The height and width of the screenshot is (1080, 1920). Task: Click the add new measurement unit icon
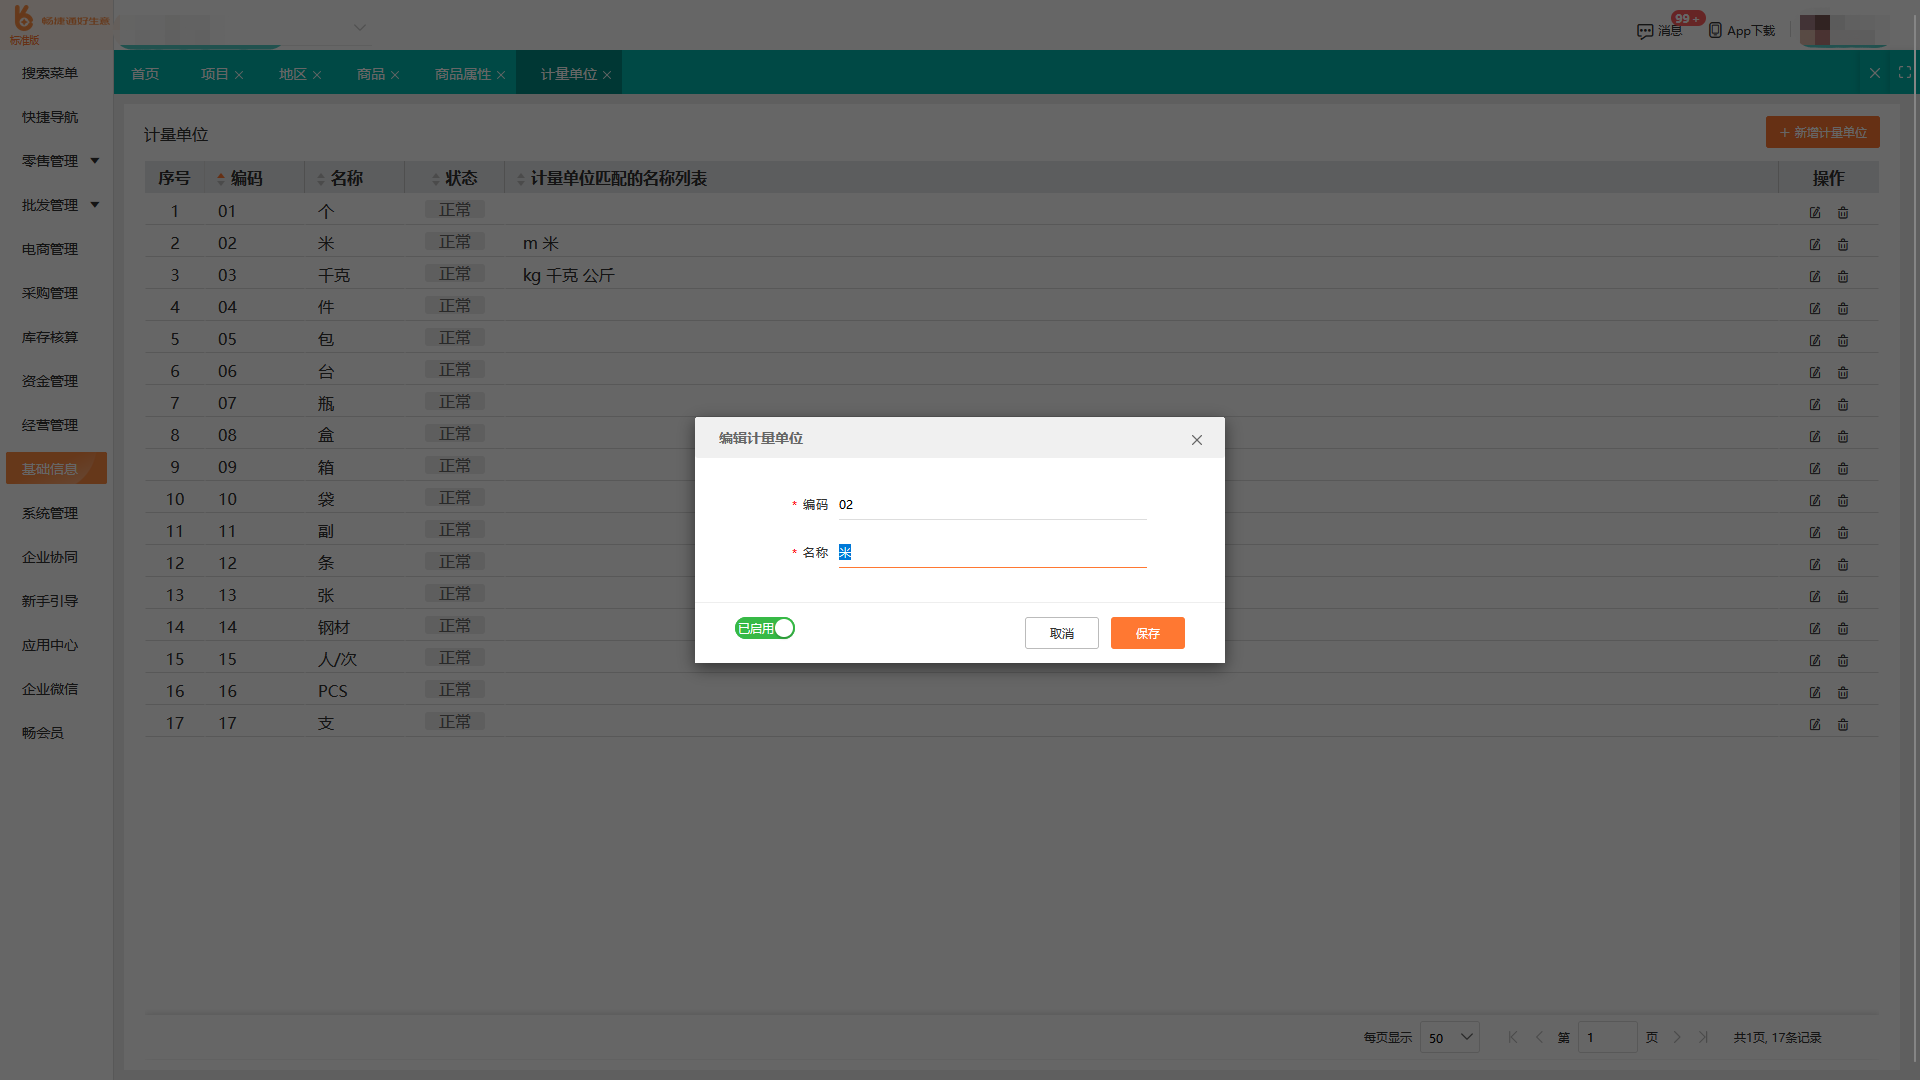(x=1822, y=132)
